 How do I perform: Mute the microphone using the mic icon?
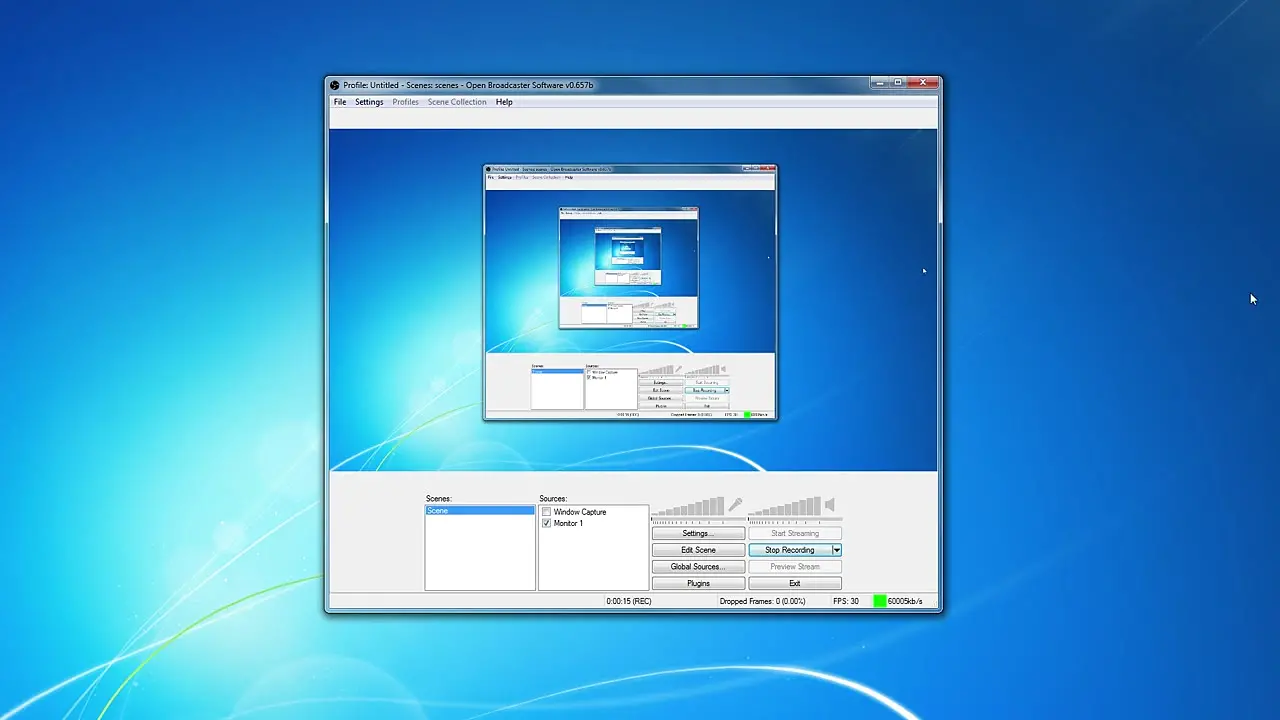click(x=735, y=506)
